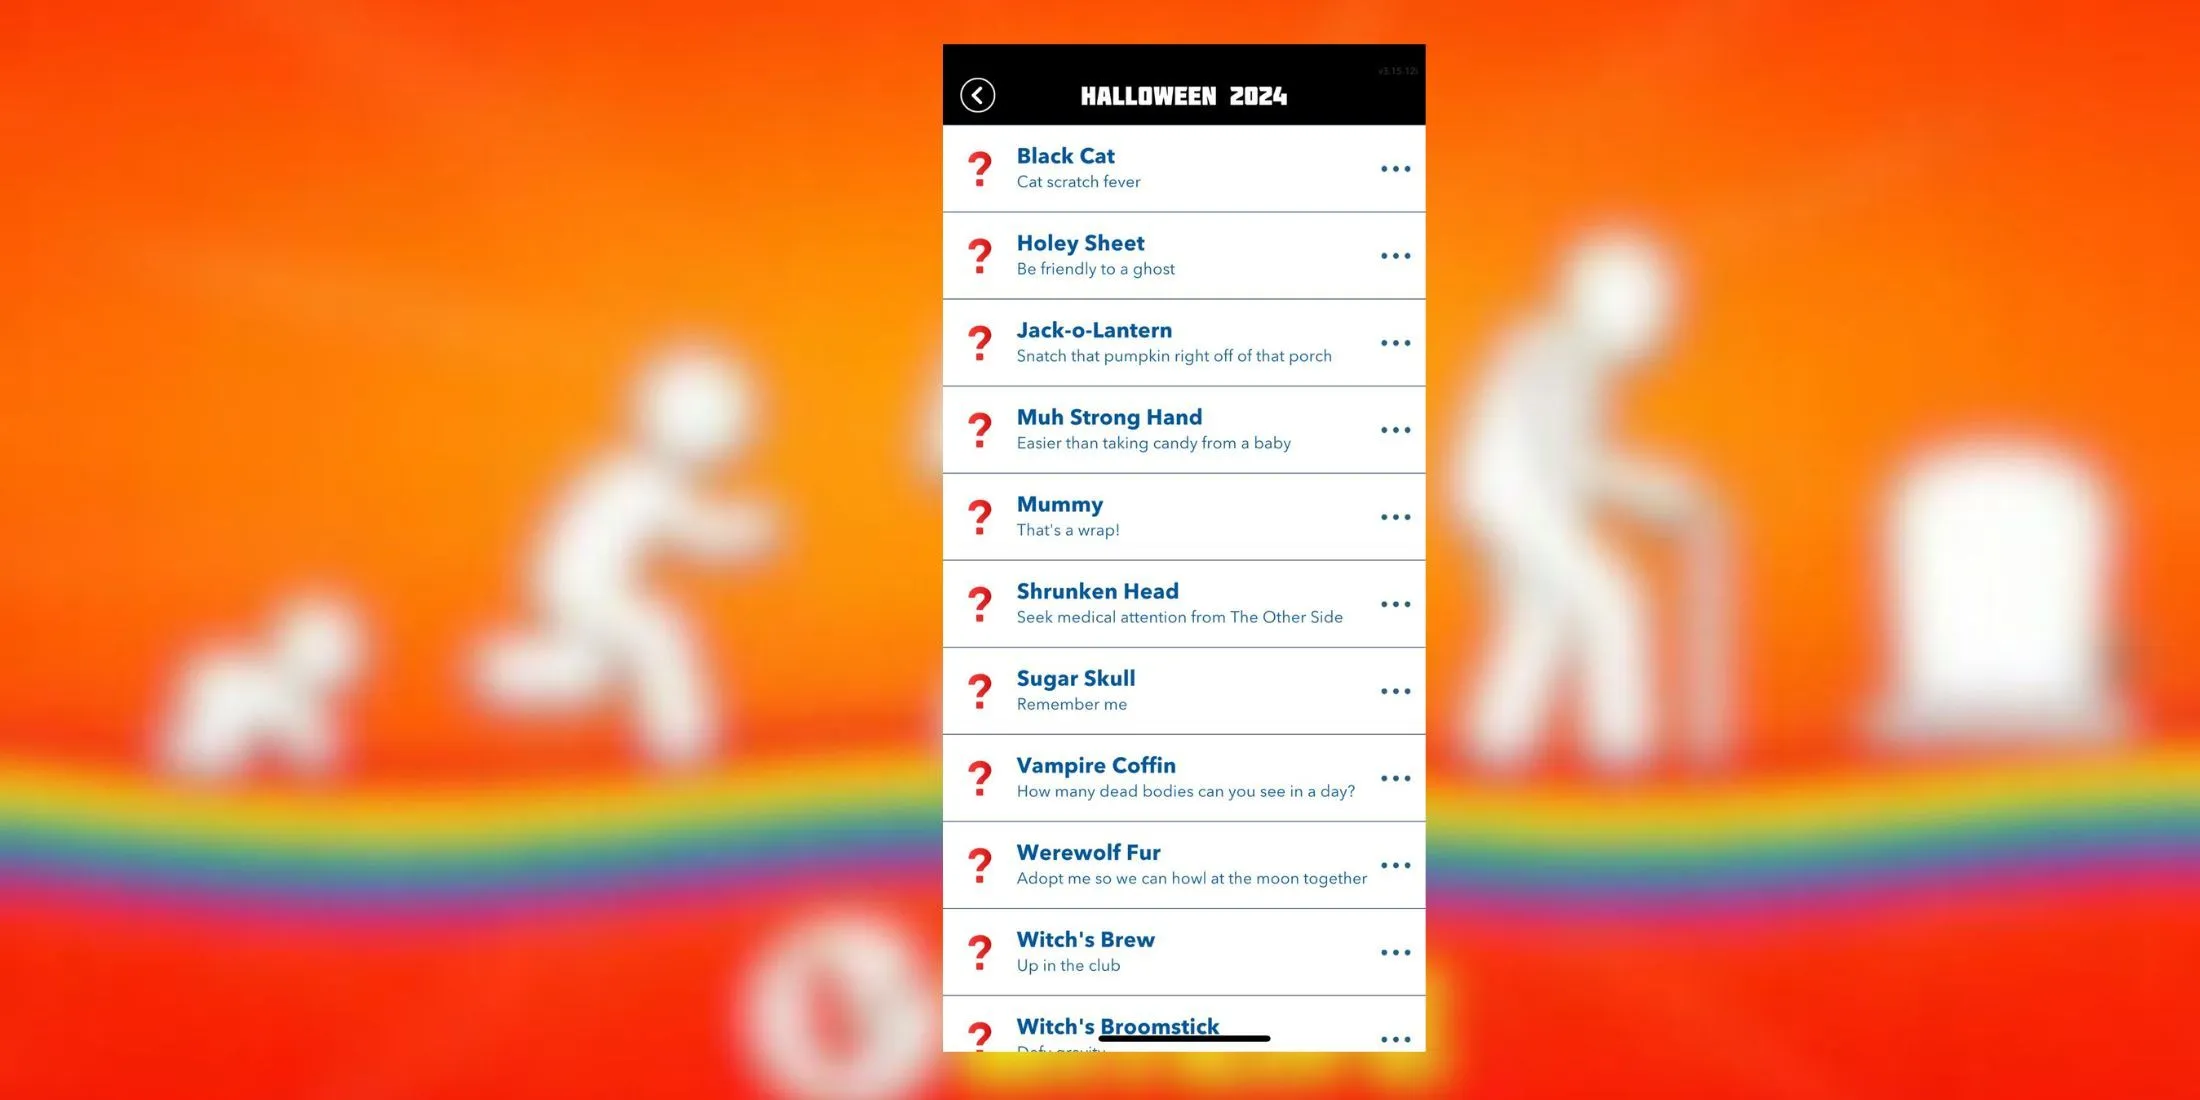Open options menu for Witch's Brew
Viewport: 2200px width, 1100px height.
1390,951
